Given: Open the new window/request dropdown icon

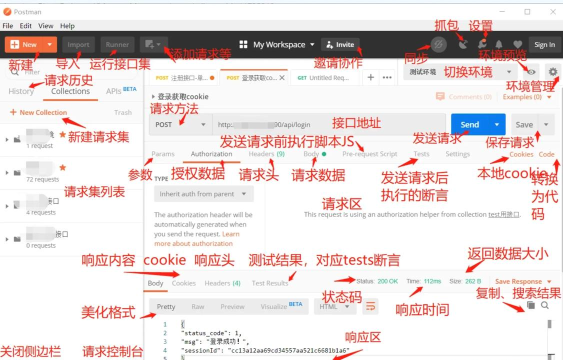Looking at the screenshot, I should [x=153, y=45].
